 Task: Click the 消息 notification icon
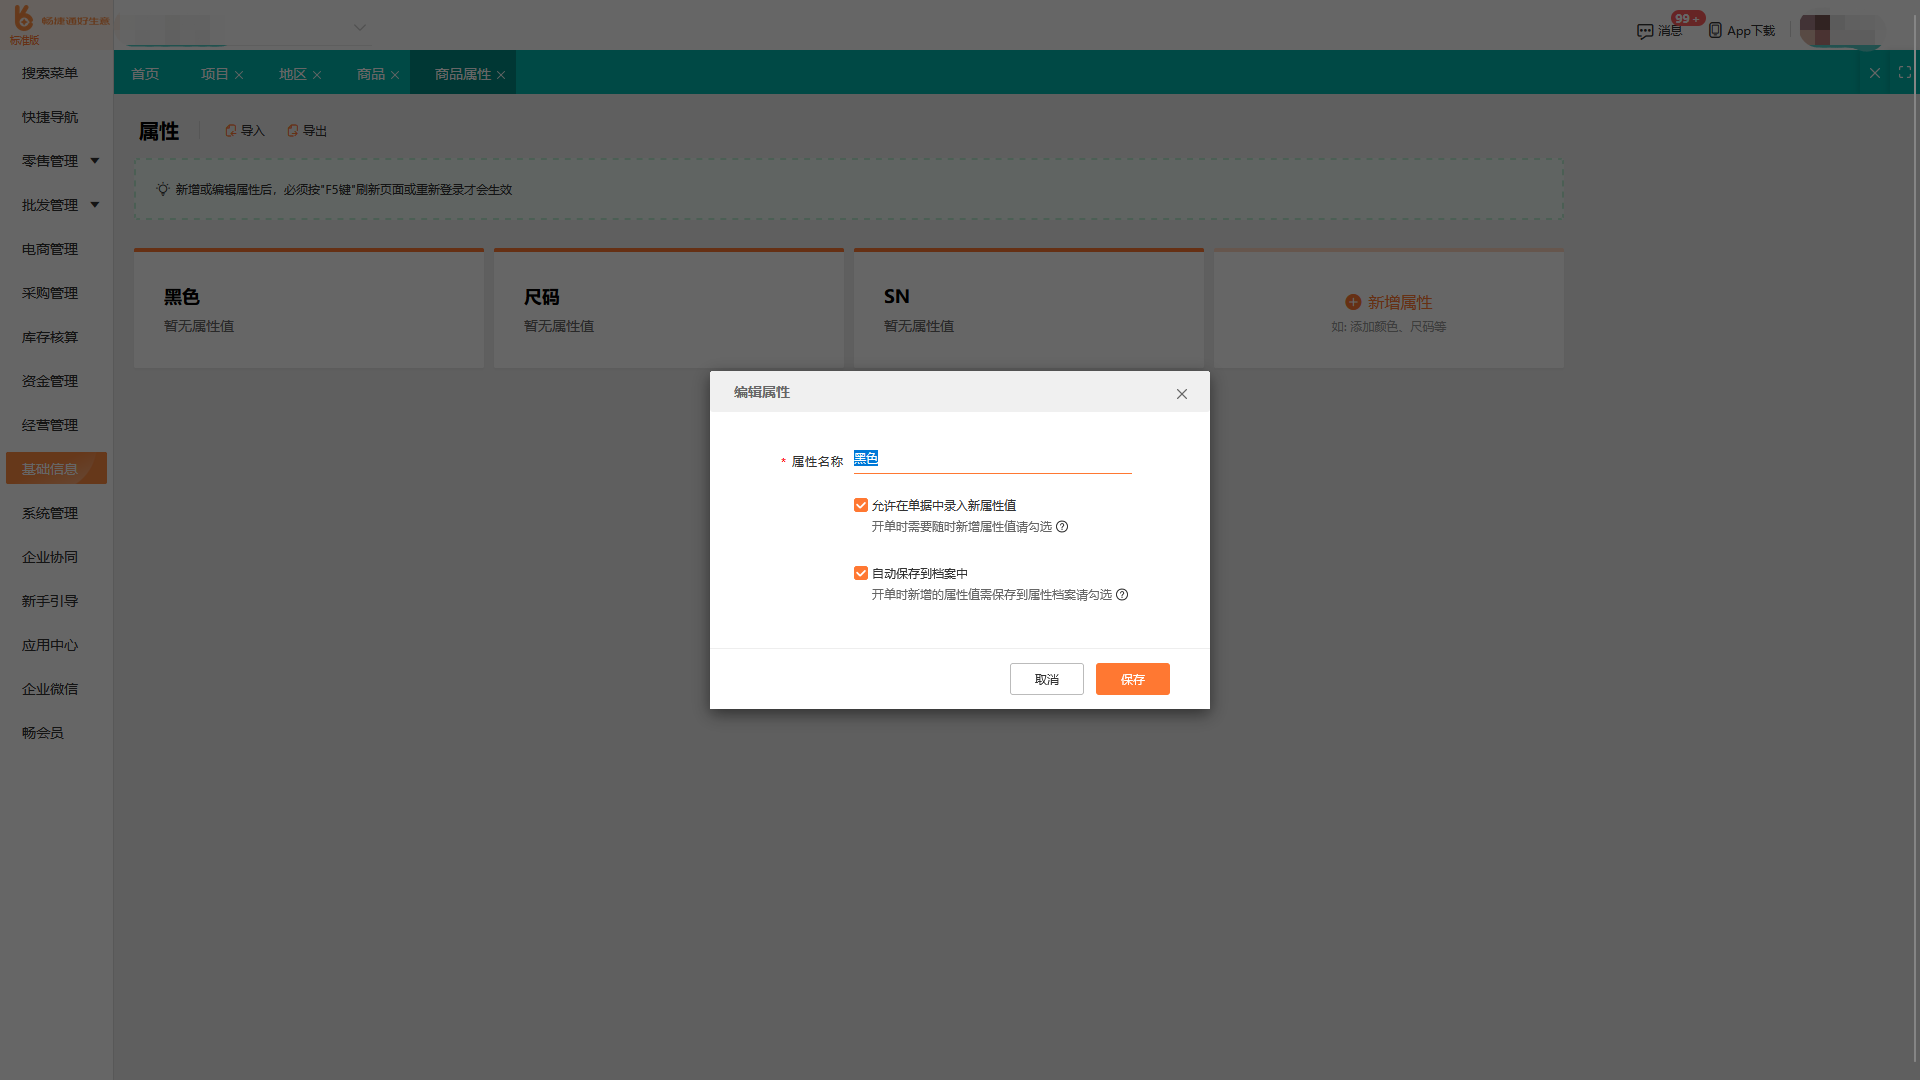coord(1659,30)
